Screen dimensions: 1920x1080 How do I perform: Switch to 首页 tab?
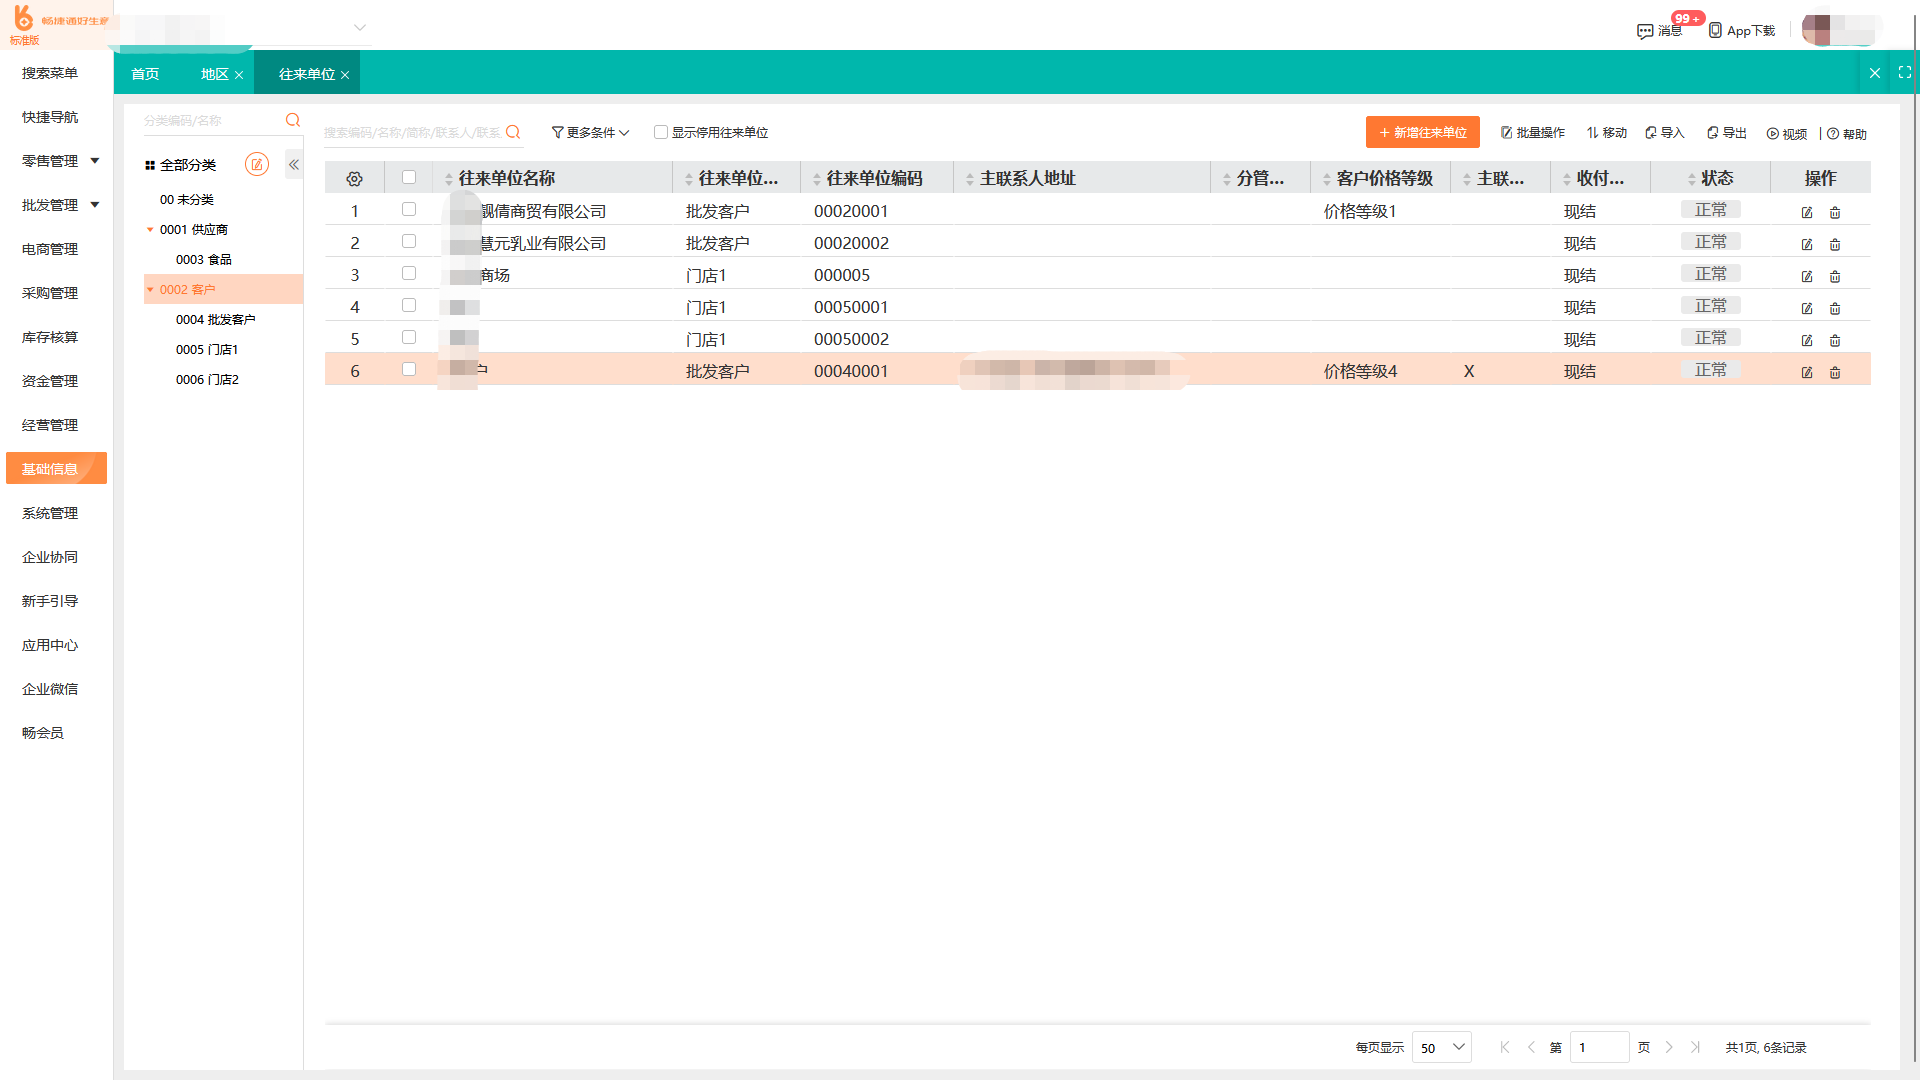point(145,74)
